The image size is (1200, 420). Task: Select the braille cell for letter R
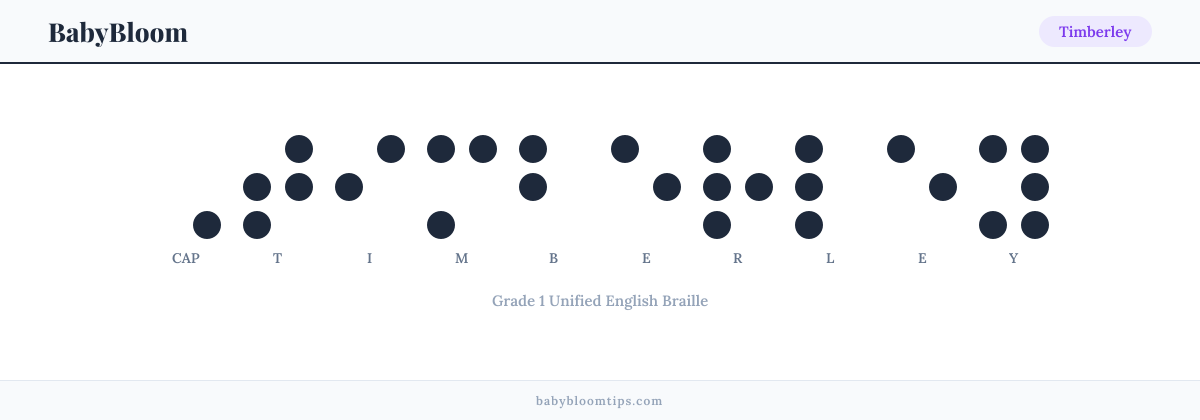(x=738, y=187)
